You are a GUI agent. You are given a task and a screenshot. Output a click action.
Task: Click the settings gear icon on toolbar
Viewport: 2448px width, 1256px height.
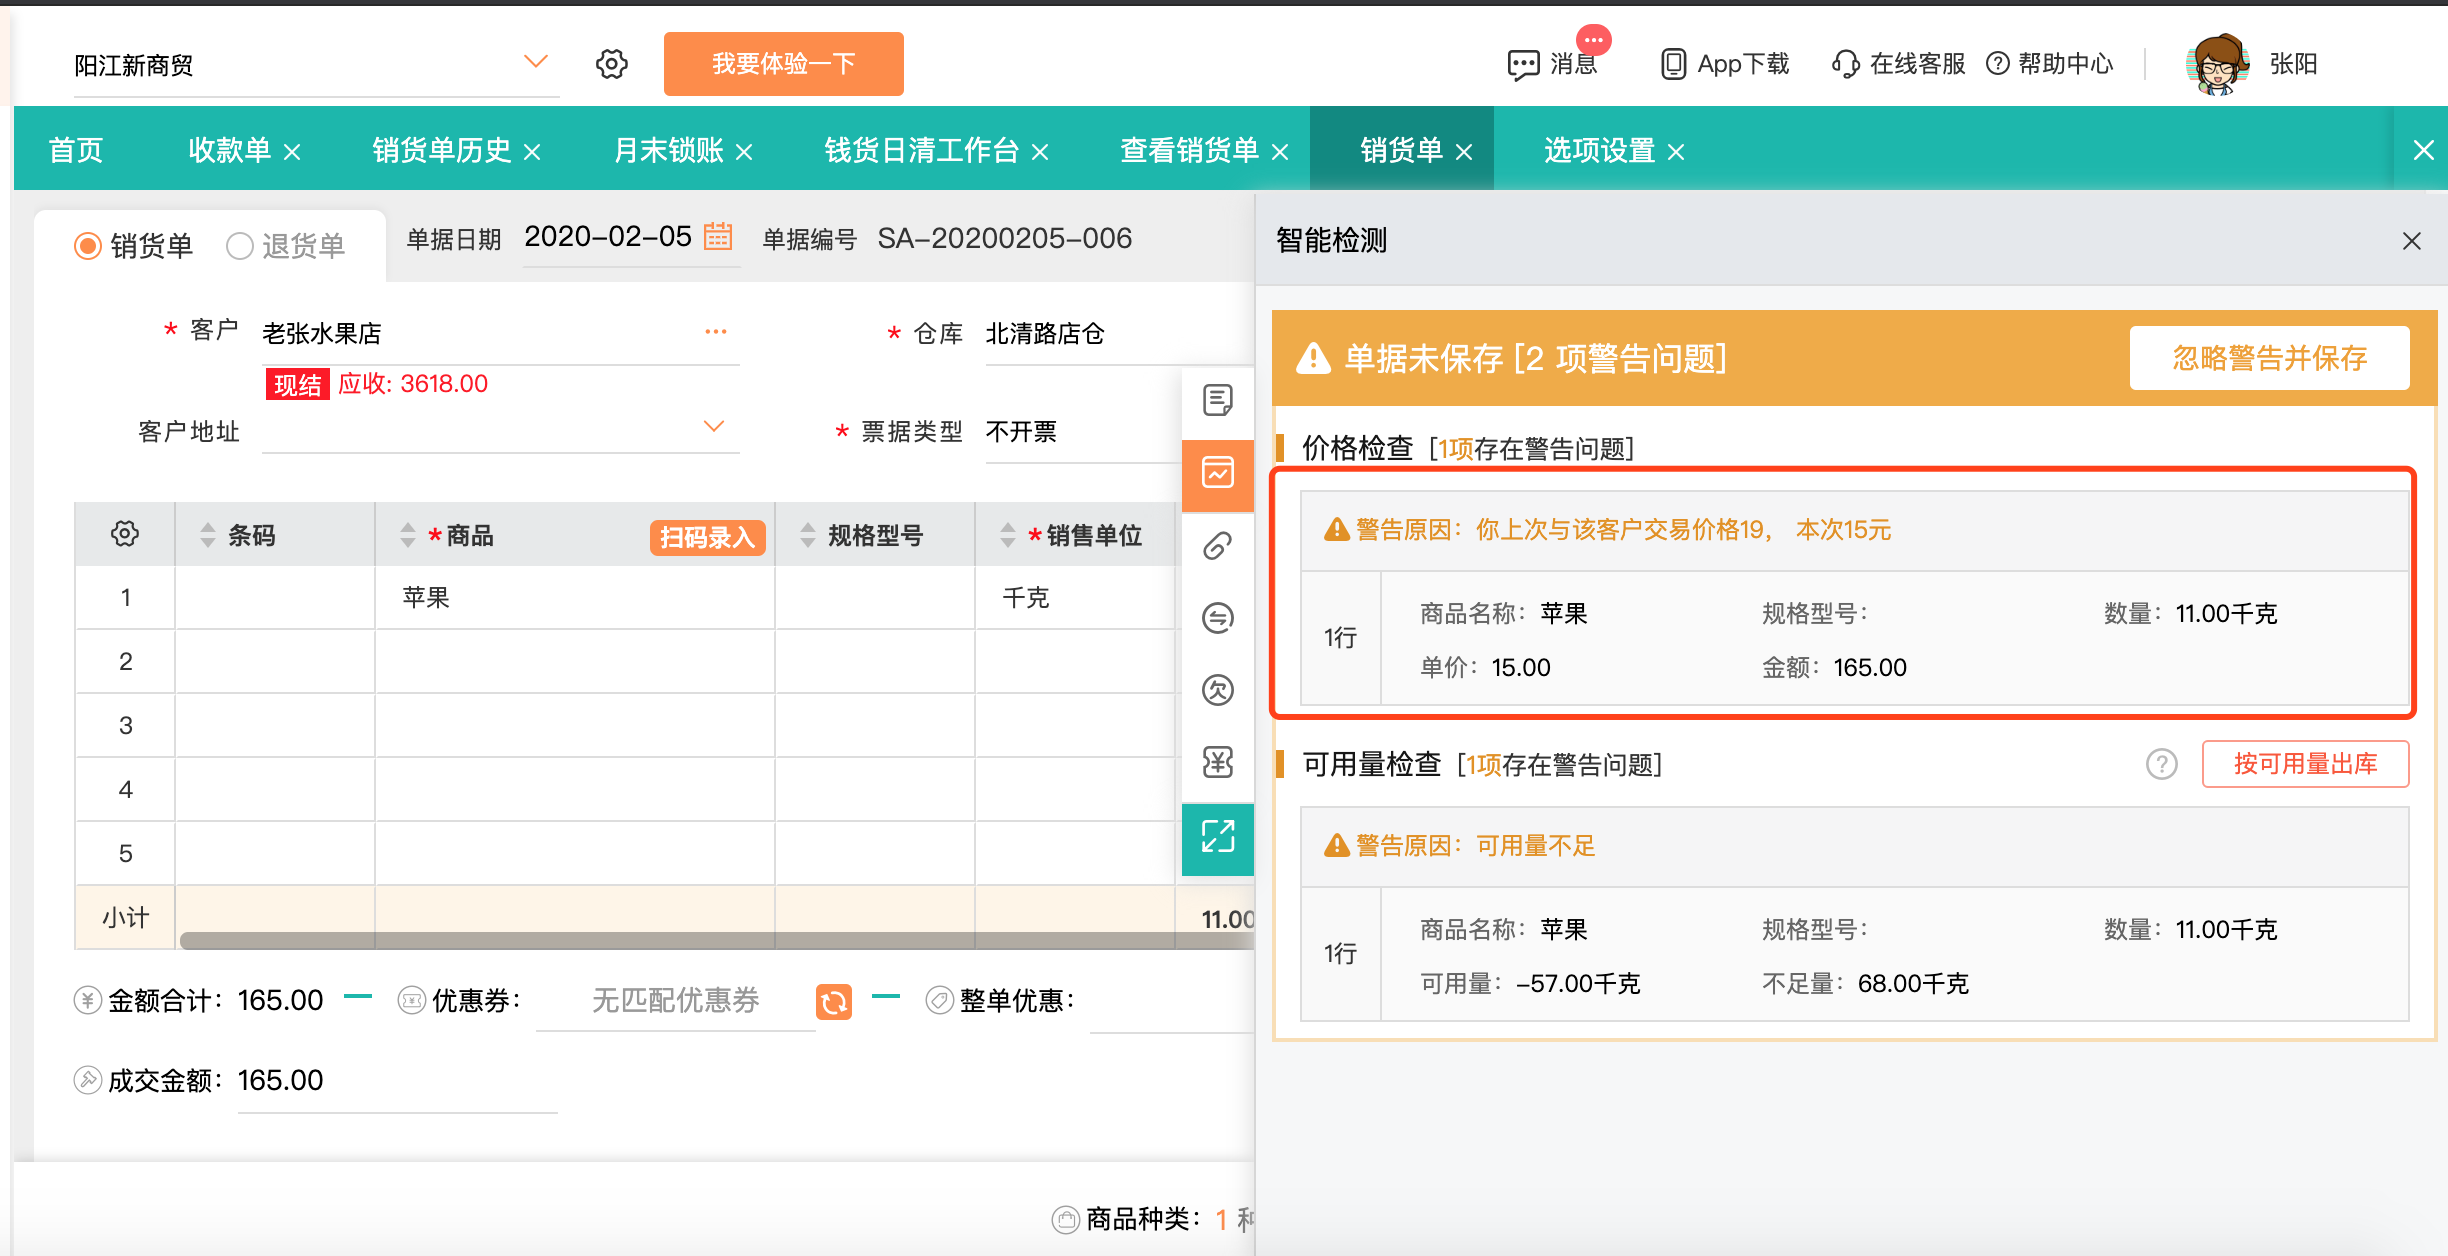tap(608, 64)
